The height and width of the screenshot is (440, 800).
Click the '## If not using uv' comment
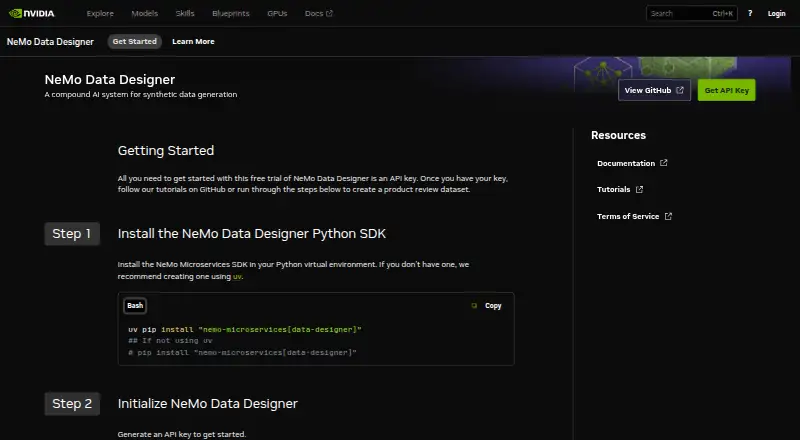[x=170, y=341]
